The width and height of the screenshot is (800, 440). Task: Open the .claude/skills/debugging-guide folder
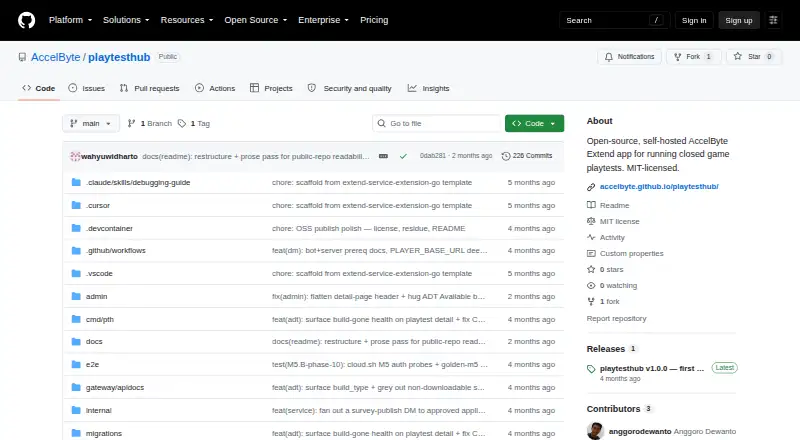(x=138, y=183)
